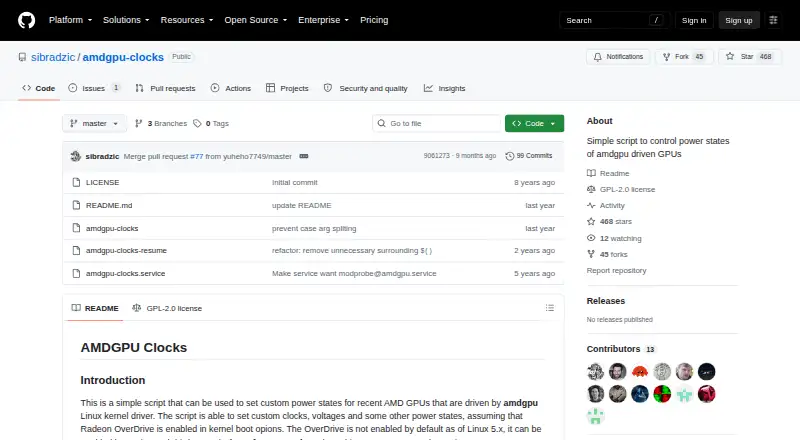Image resolution: width=800 pixels, height=440 pixels.
Task: Click the first contributor avatar
Action: 595,372
